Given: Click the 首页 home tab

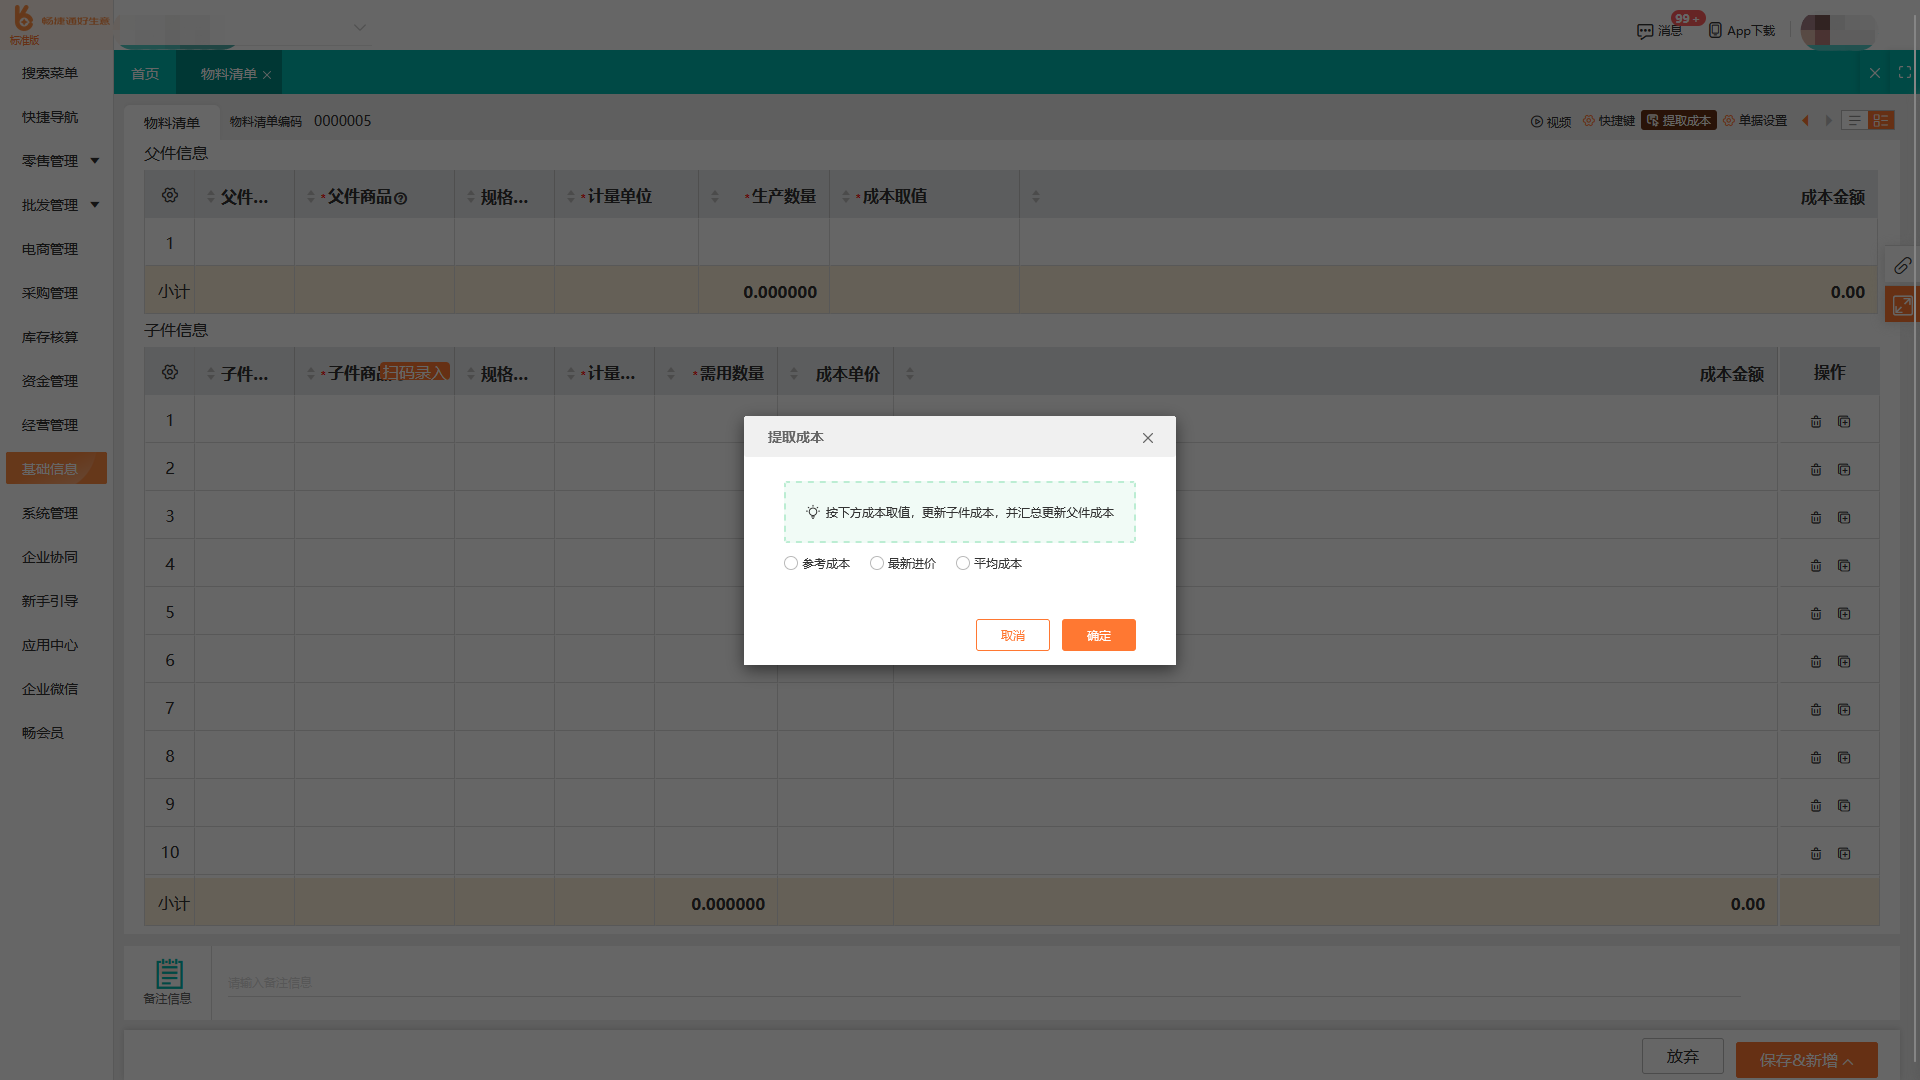Looking at the screenshot, I should [x=144, y=73].
